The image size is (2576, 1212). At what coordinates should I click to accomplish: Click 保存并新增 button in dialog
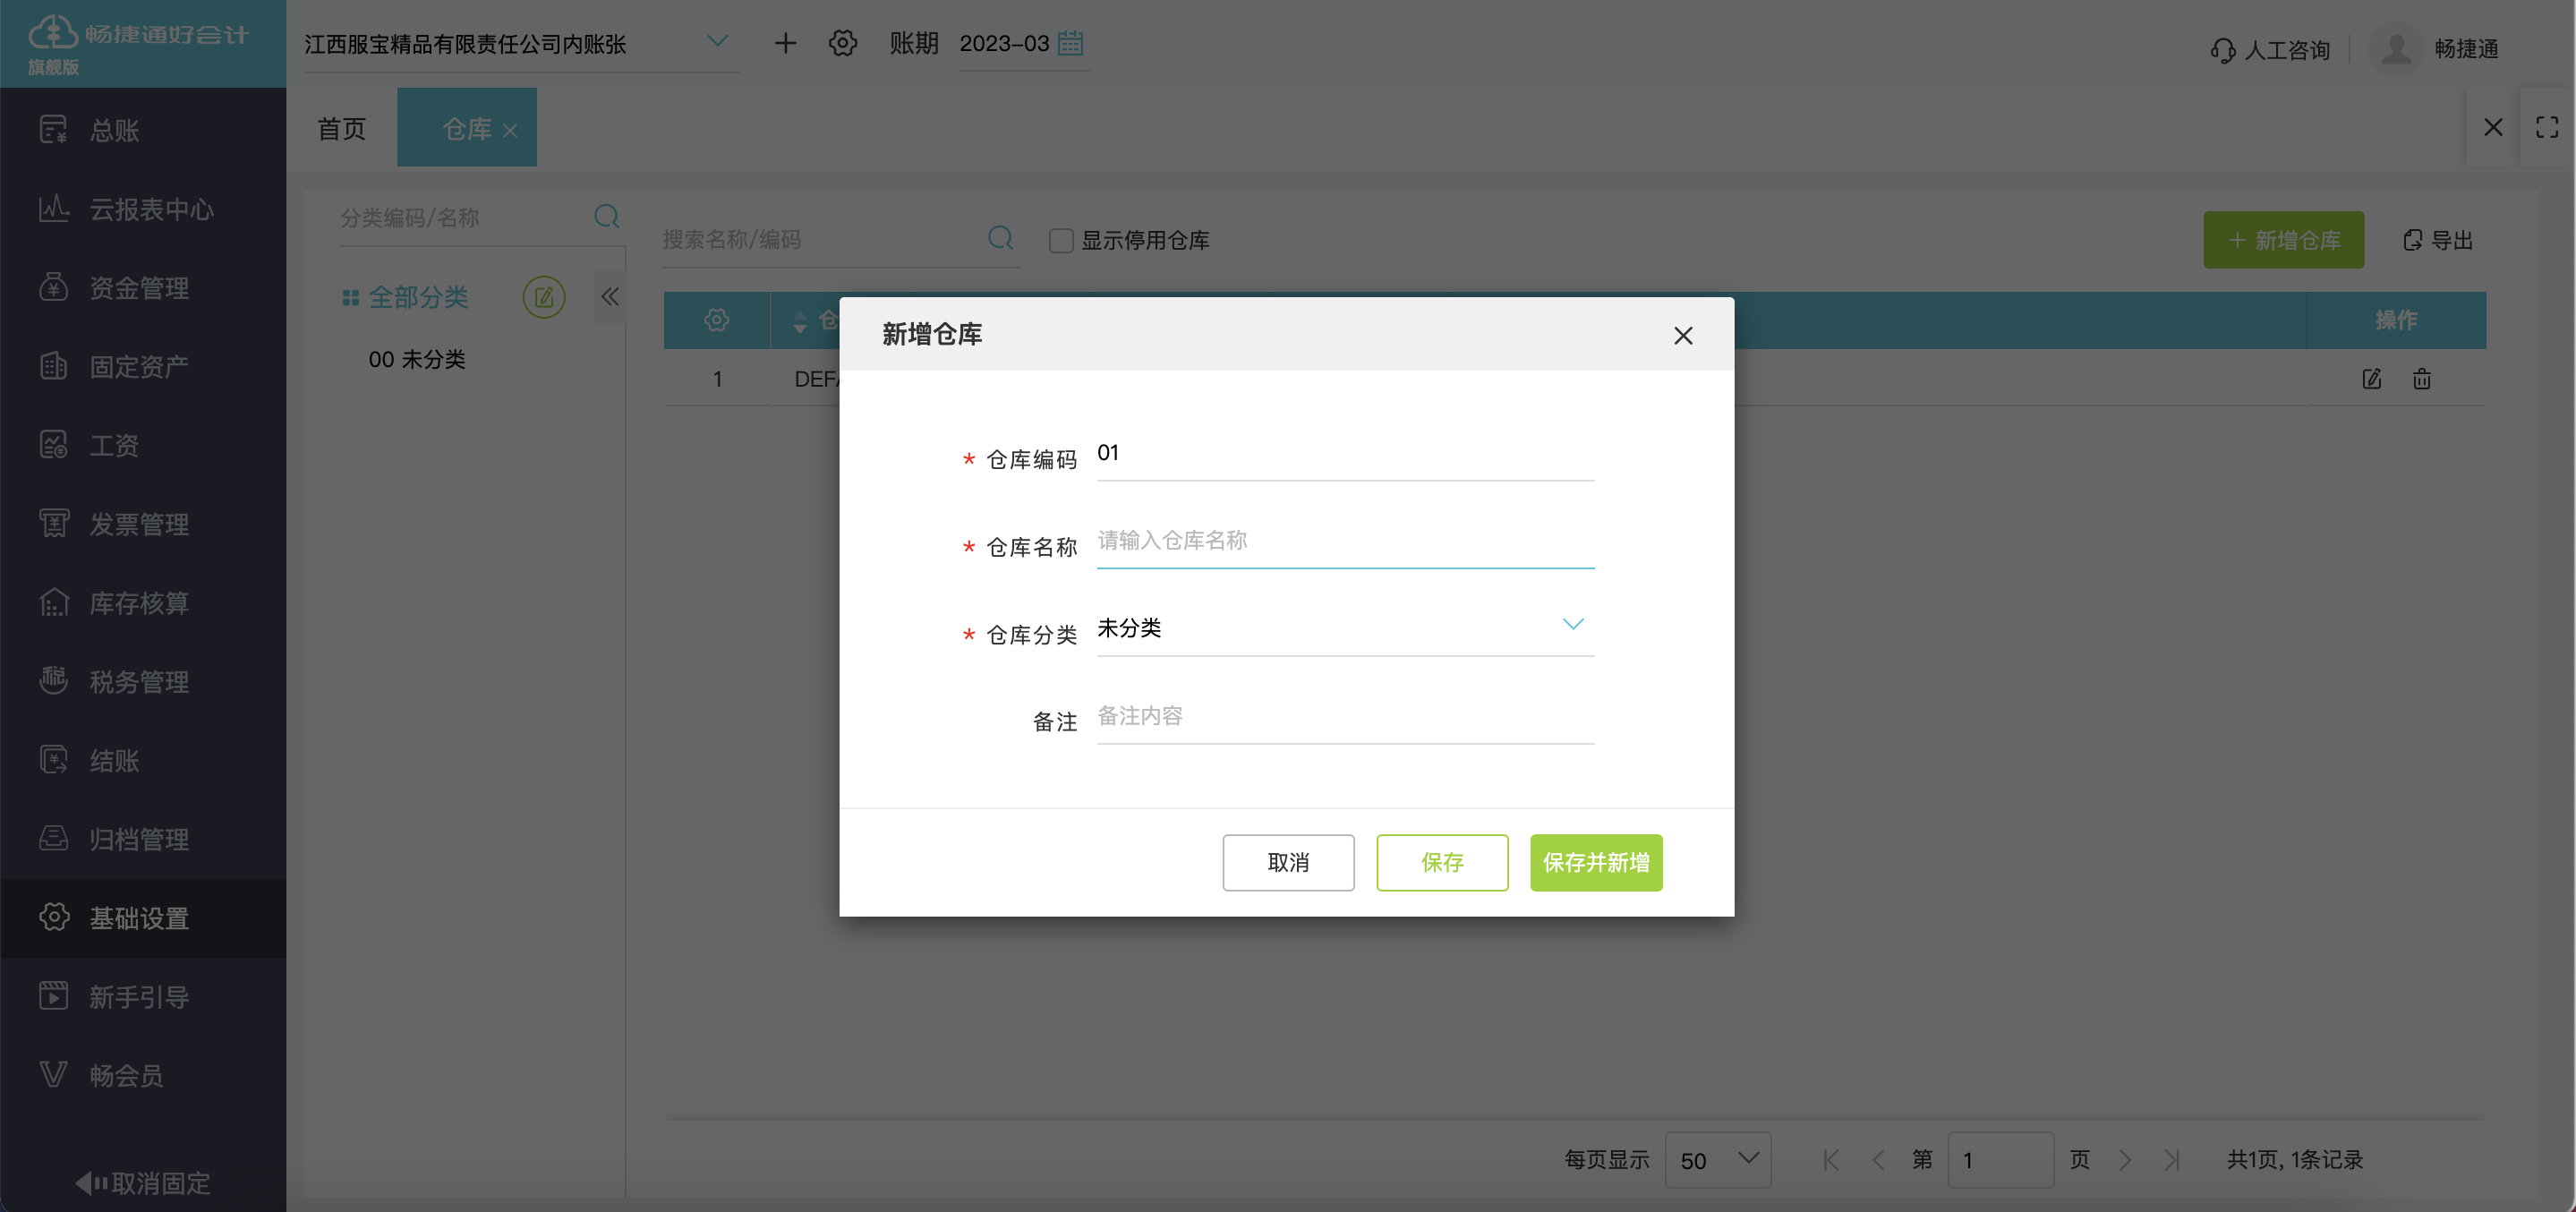[x=1597, y=862]
